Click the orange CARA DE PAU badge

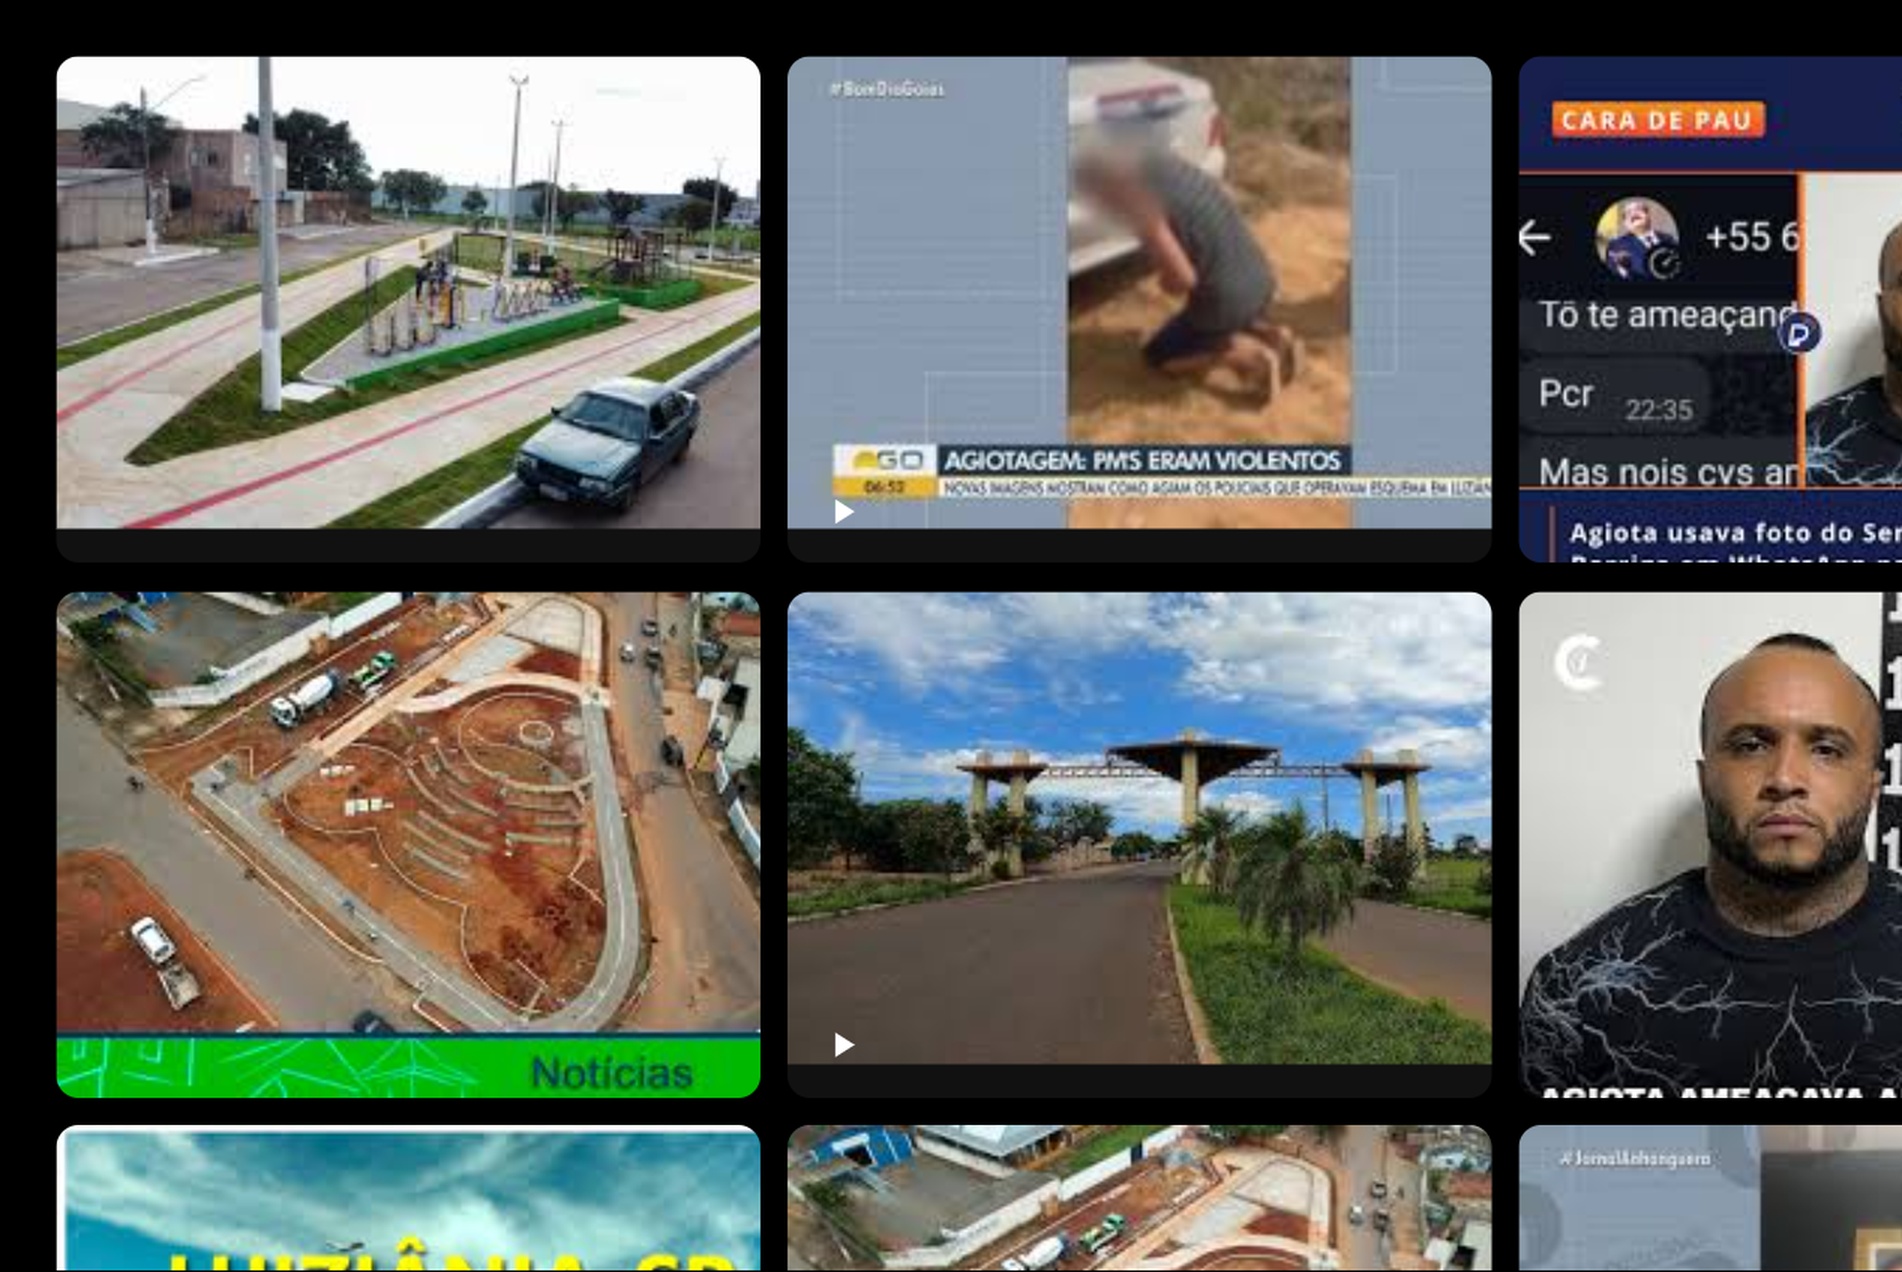point(1657,120)
